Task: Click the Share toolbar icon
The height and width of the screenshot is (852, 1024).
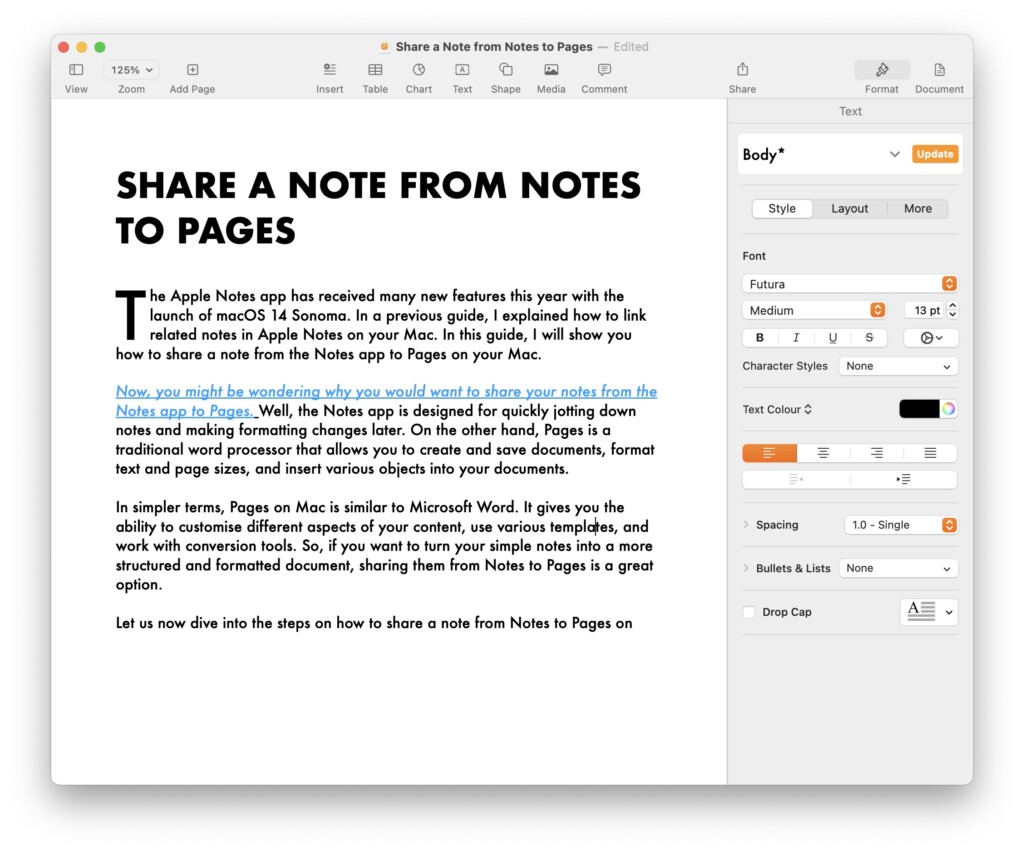Action: point(743,69)
